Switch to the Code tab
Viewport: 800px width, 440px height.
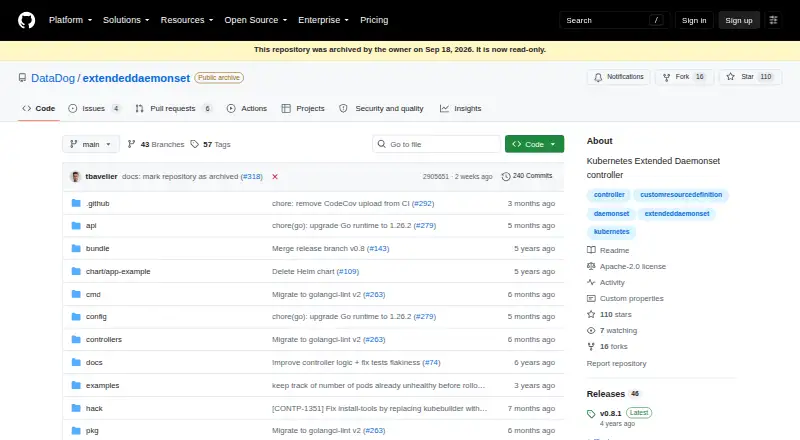tap(39, 108)
